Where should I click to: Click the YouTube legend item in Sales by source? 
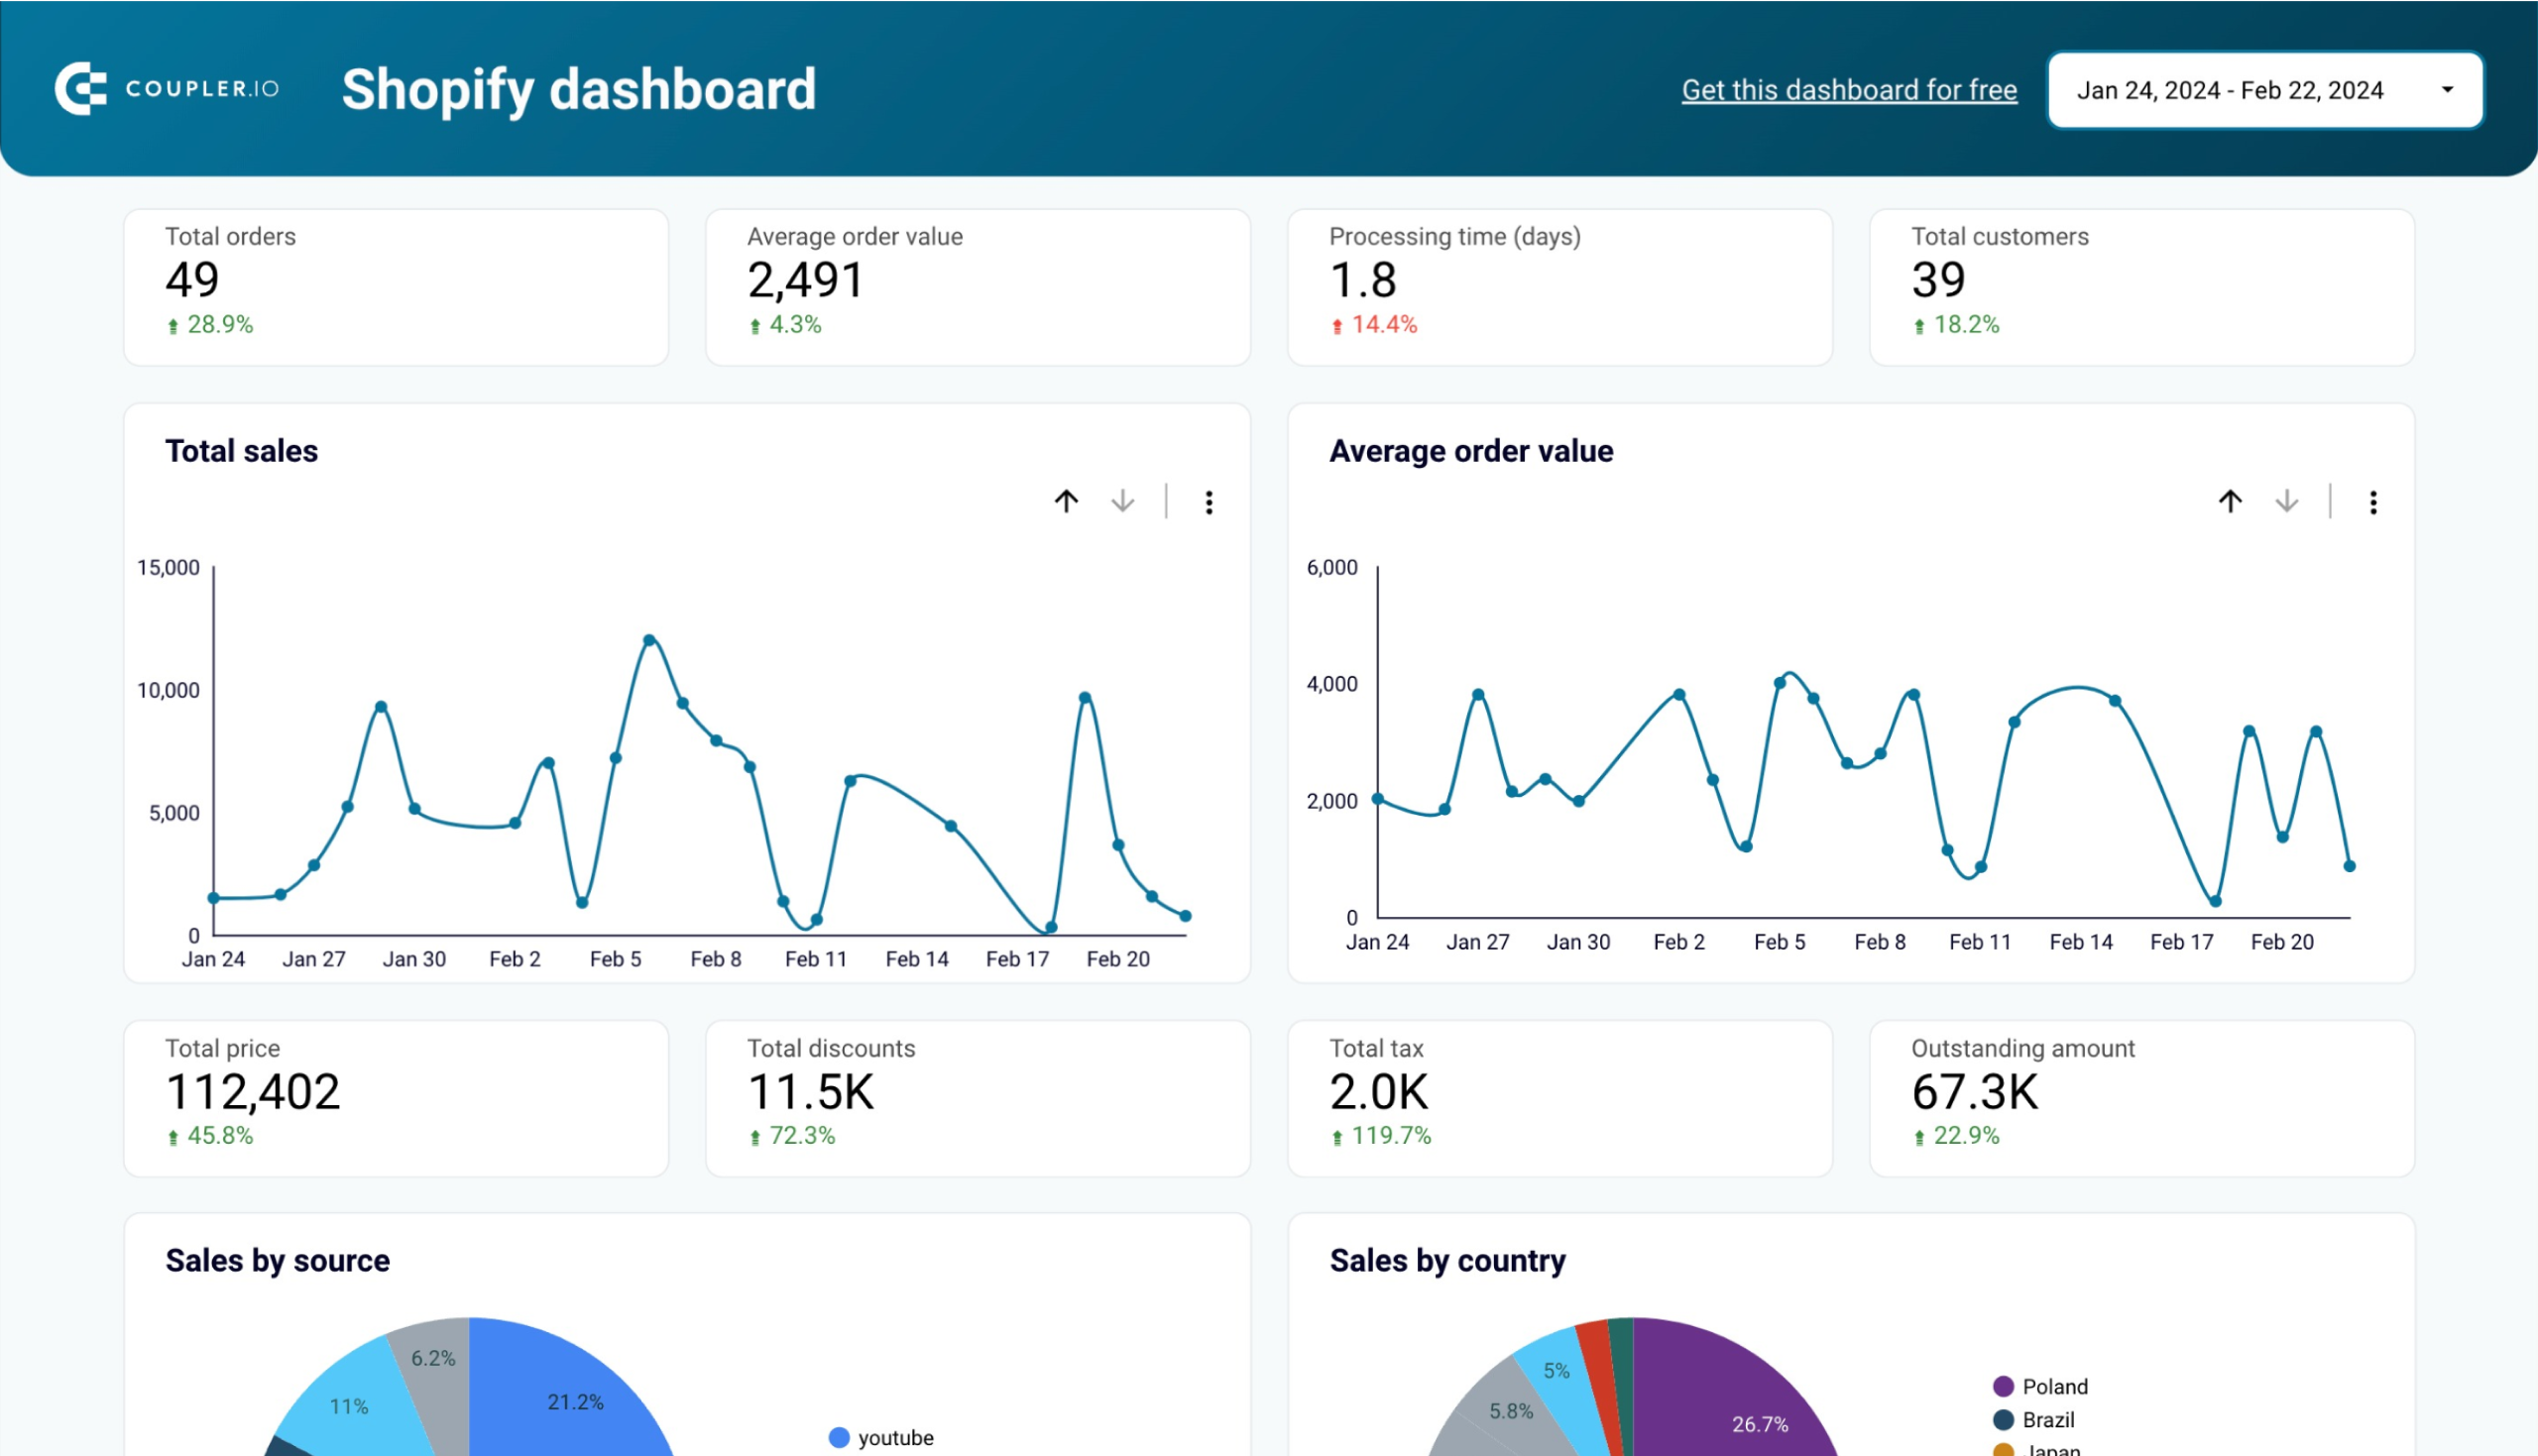889,1437
